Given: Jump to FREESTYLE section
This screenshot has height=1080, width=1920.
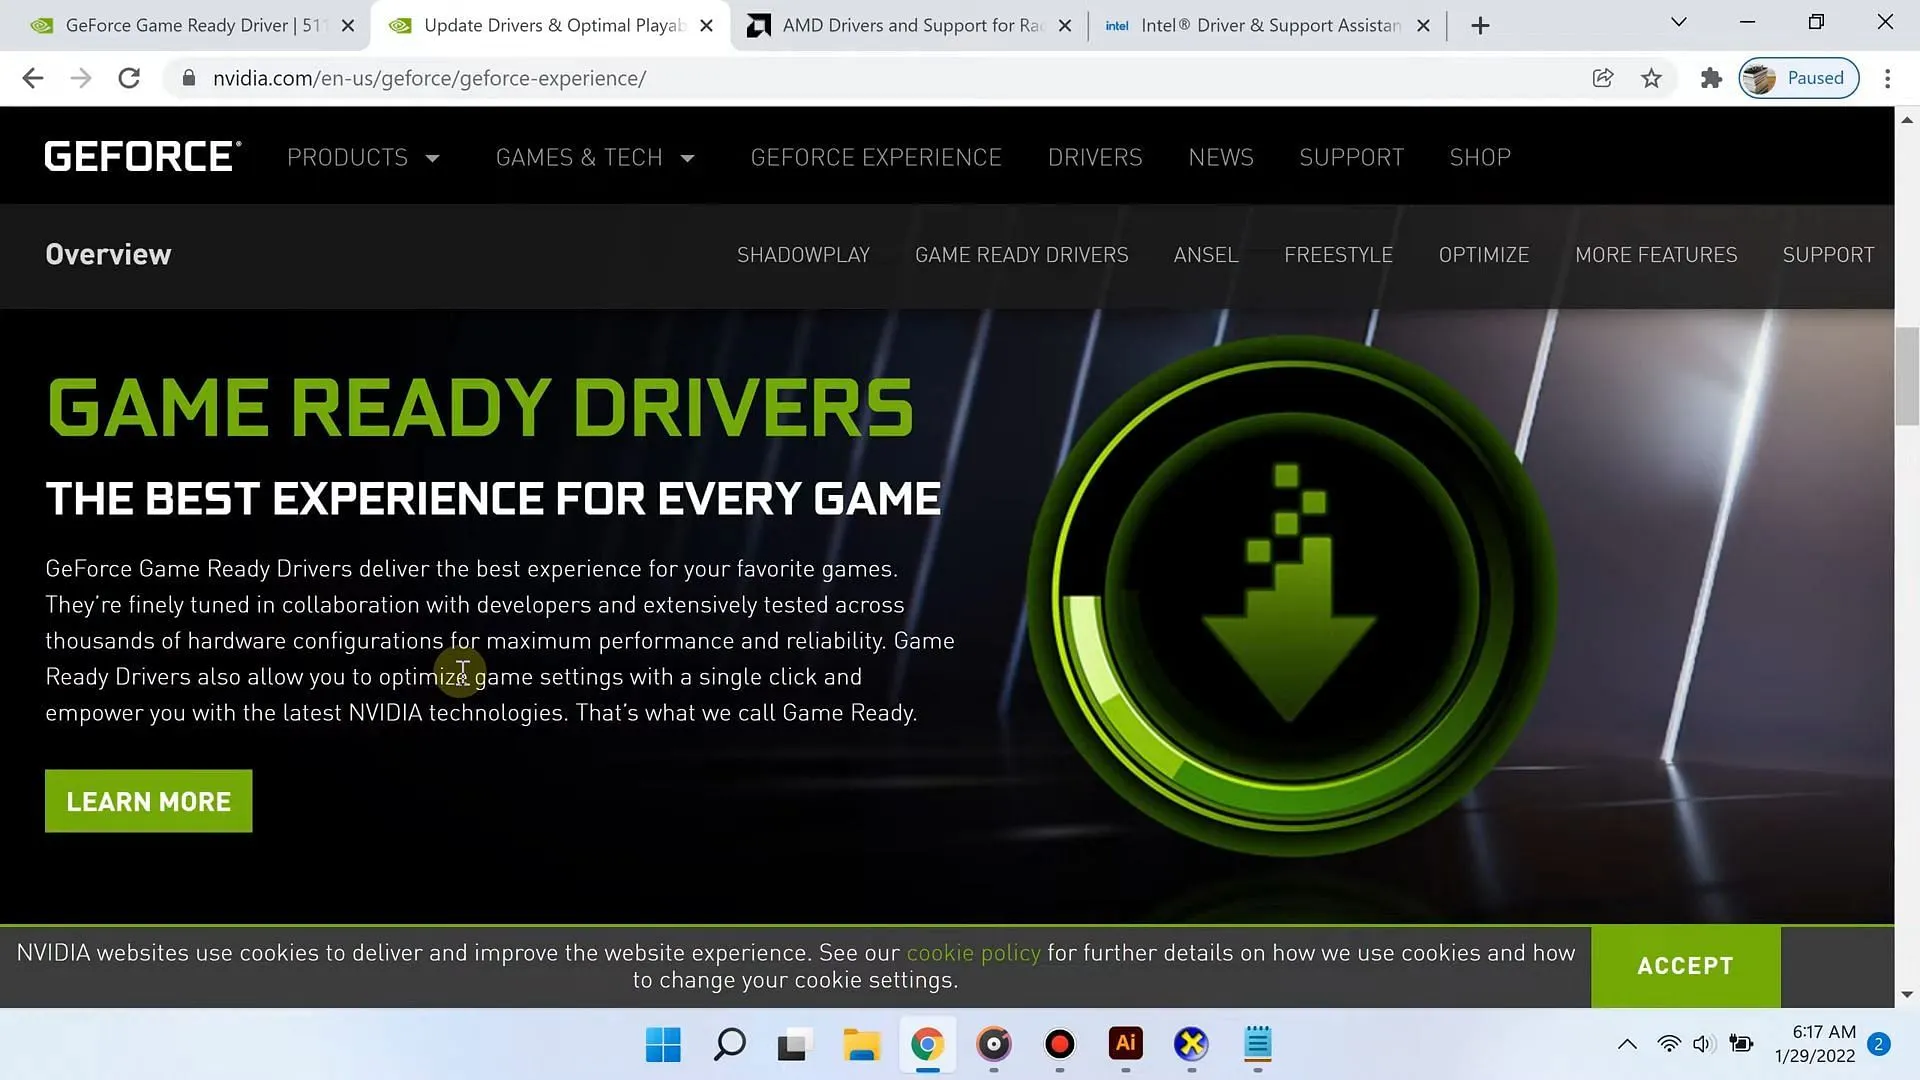Looking at the screenshot, I should pyautogui.click(x=1338, y=255).
